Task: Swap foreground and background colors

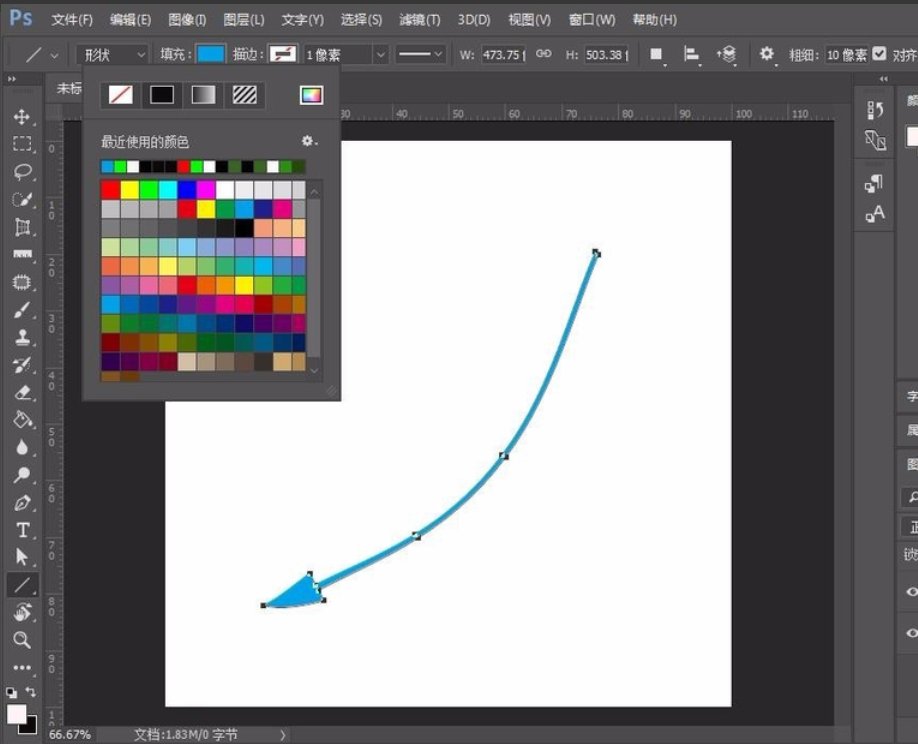Action: pyautogui.click(x=31, y=692)
